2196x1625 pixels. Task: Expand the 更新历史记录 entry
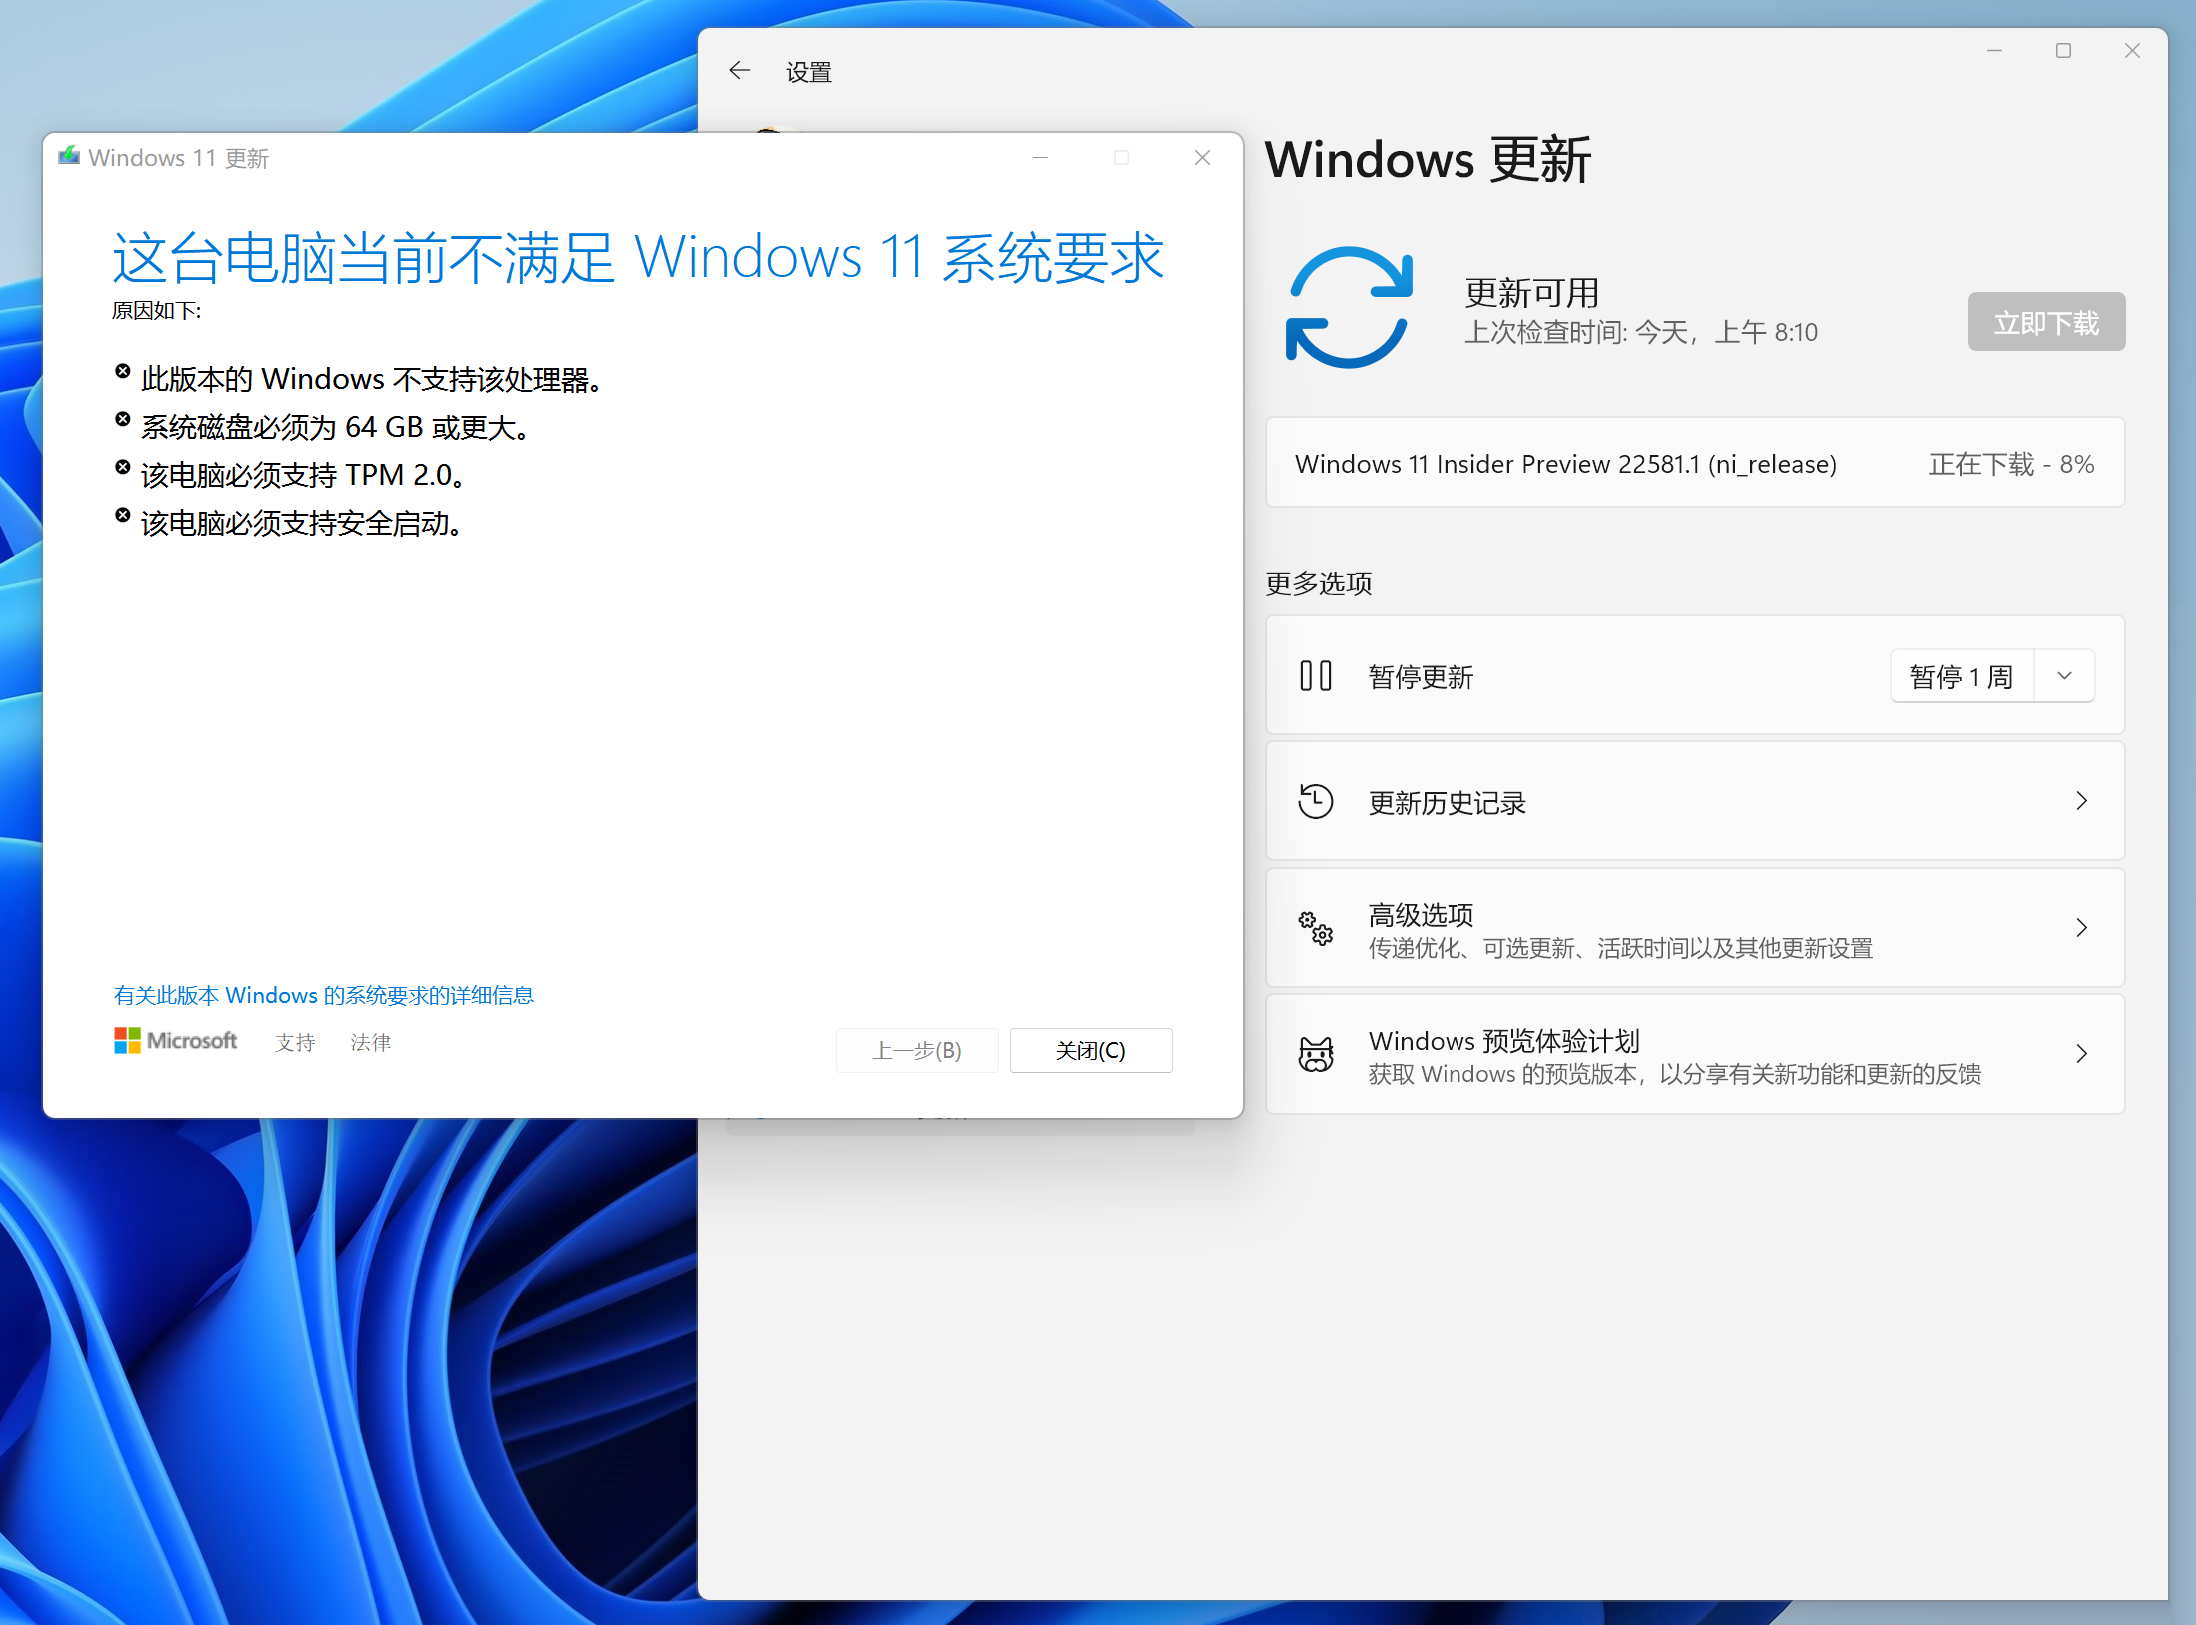tap(2083, 801)
